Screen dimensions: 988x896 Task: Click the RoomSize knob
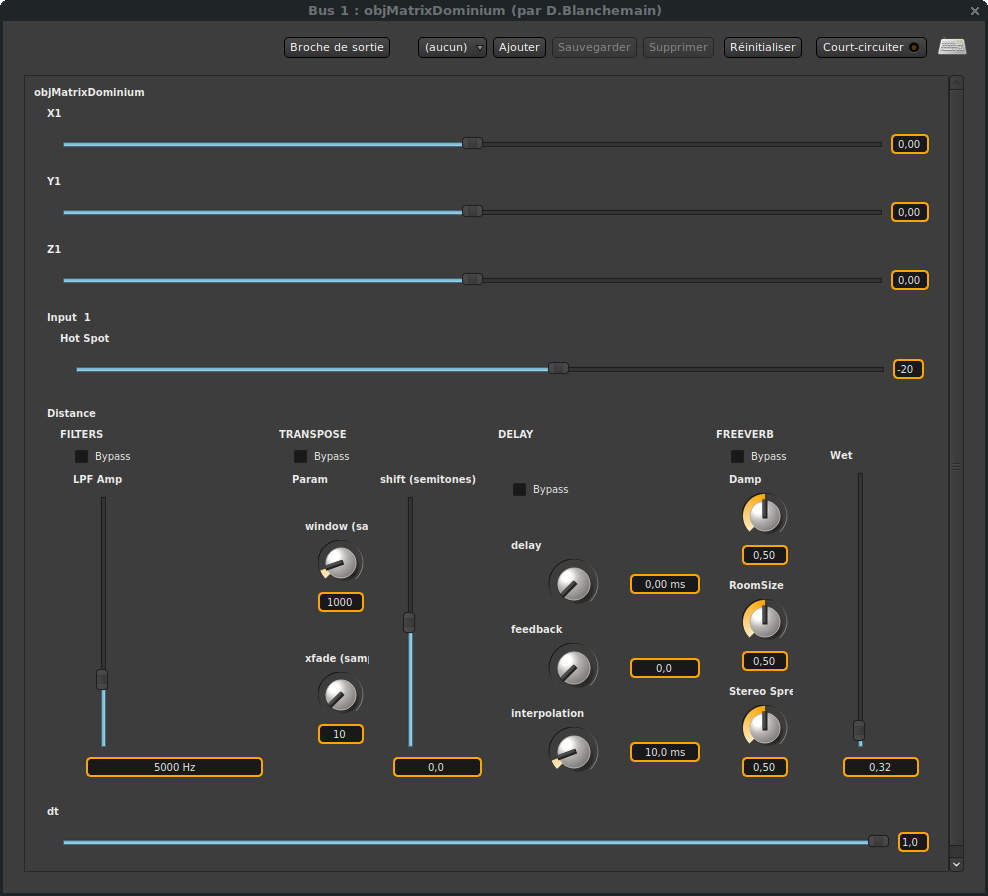point(764,621)
